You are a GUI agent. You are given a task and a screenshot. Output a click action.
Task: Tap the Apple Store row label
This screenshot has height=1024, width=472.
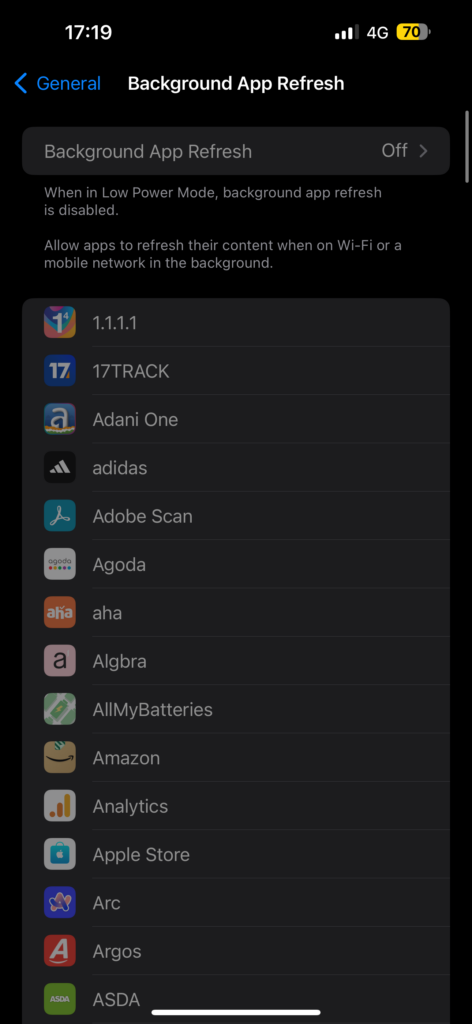141,854
